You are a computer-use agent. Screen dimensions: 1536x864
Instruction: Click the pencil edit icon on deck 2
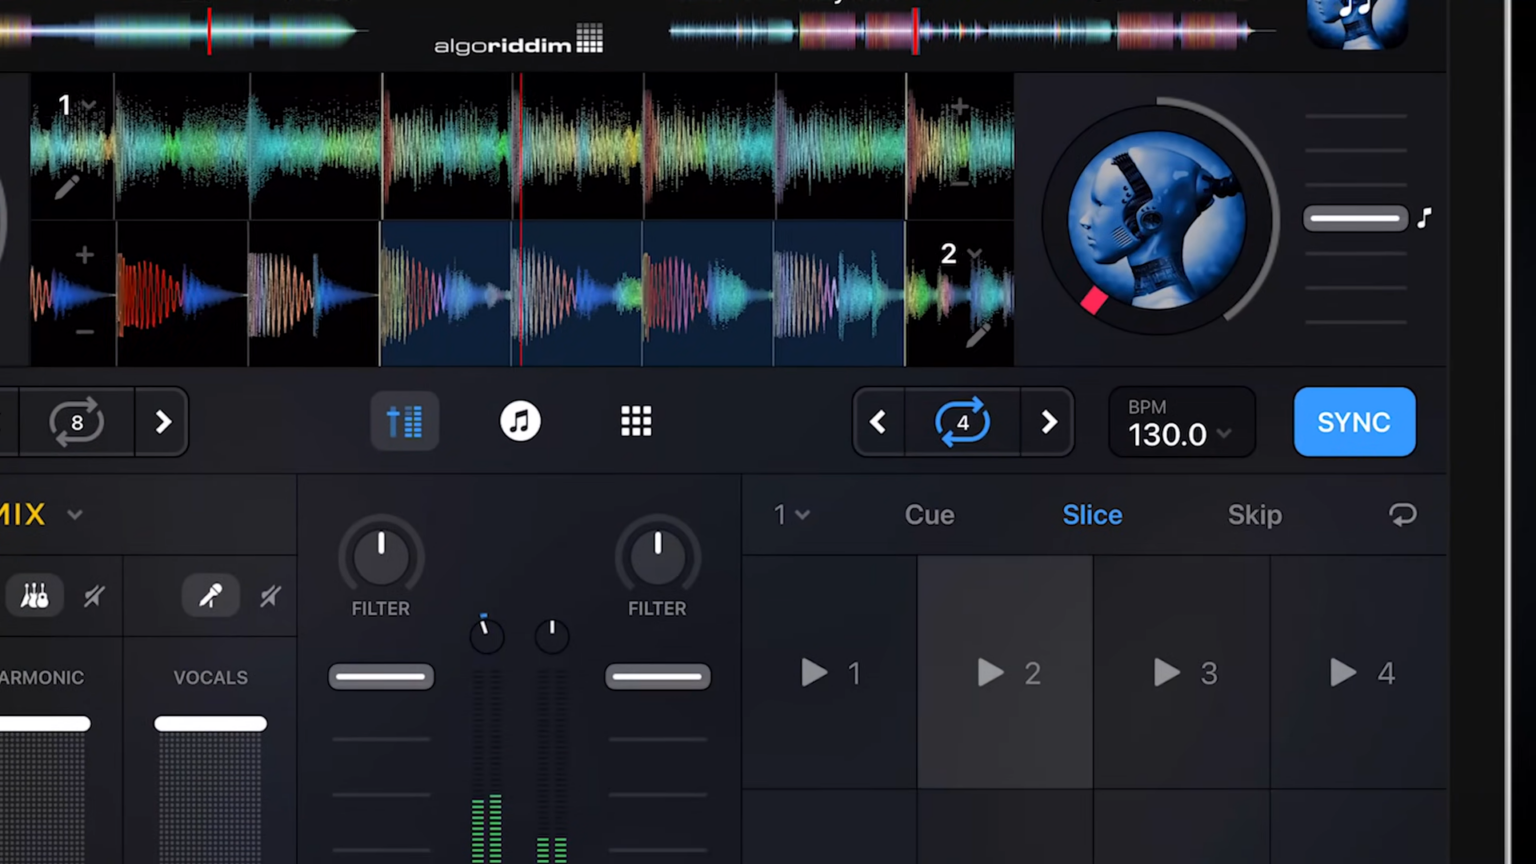click(977, 335)
